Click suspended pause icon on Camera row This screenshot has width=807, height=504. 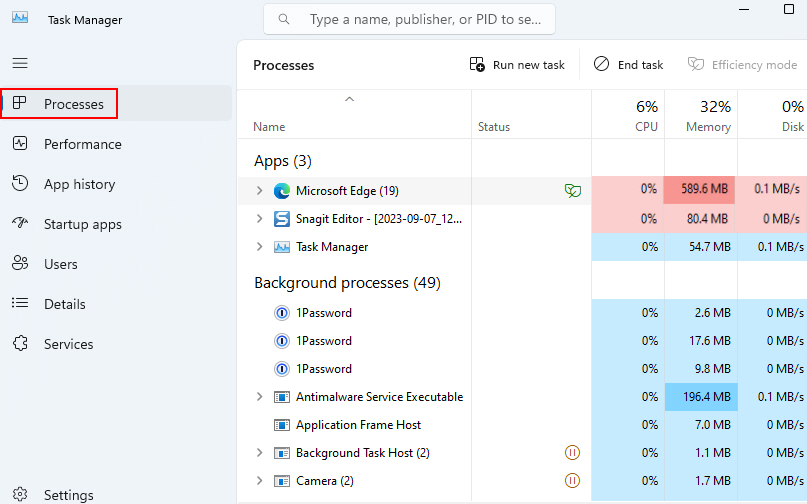572,480
